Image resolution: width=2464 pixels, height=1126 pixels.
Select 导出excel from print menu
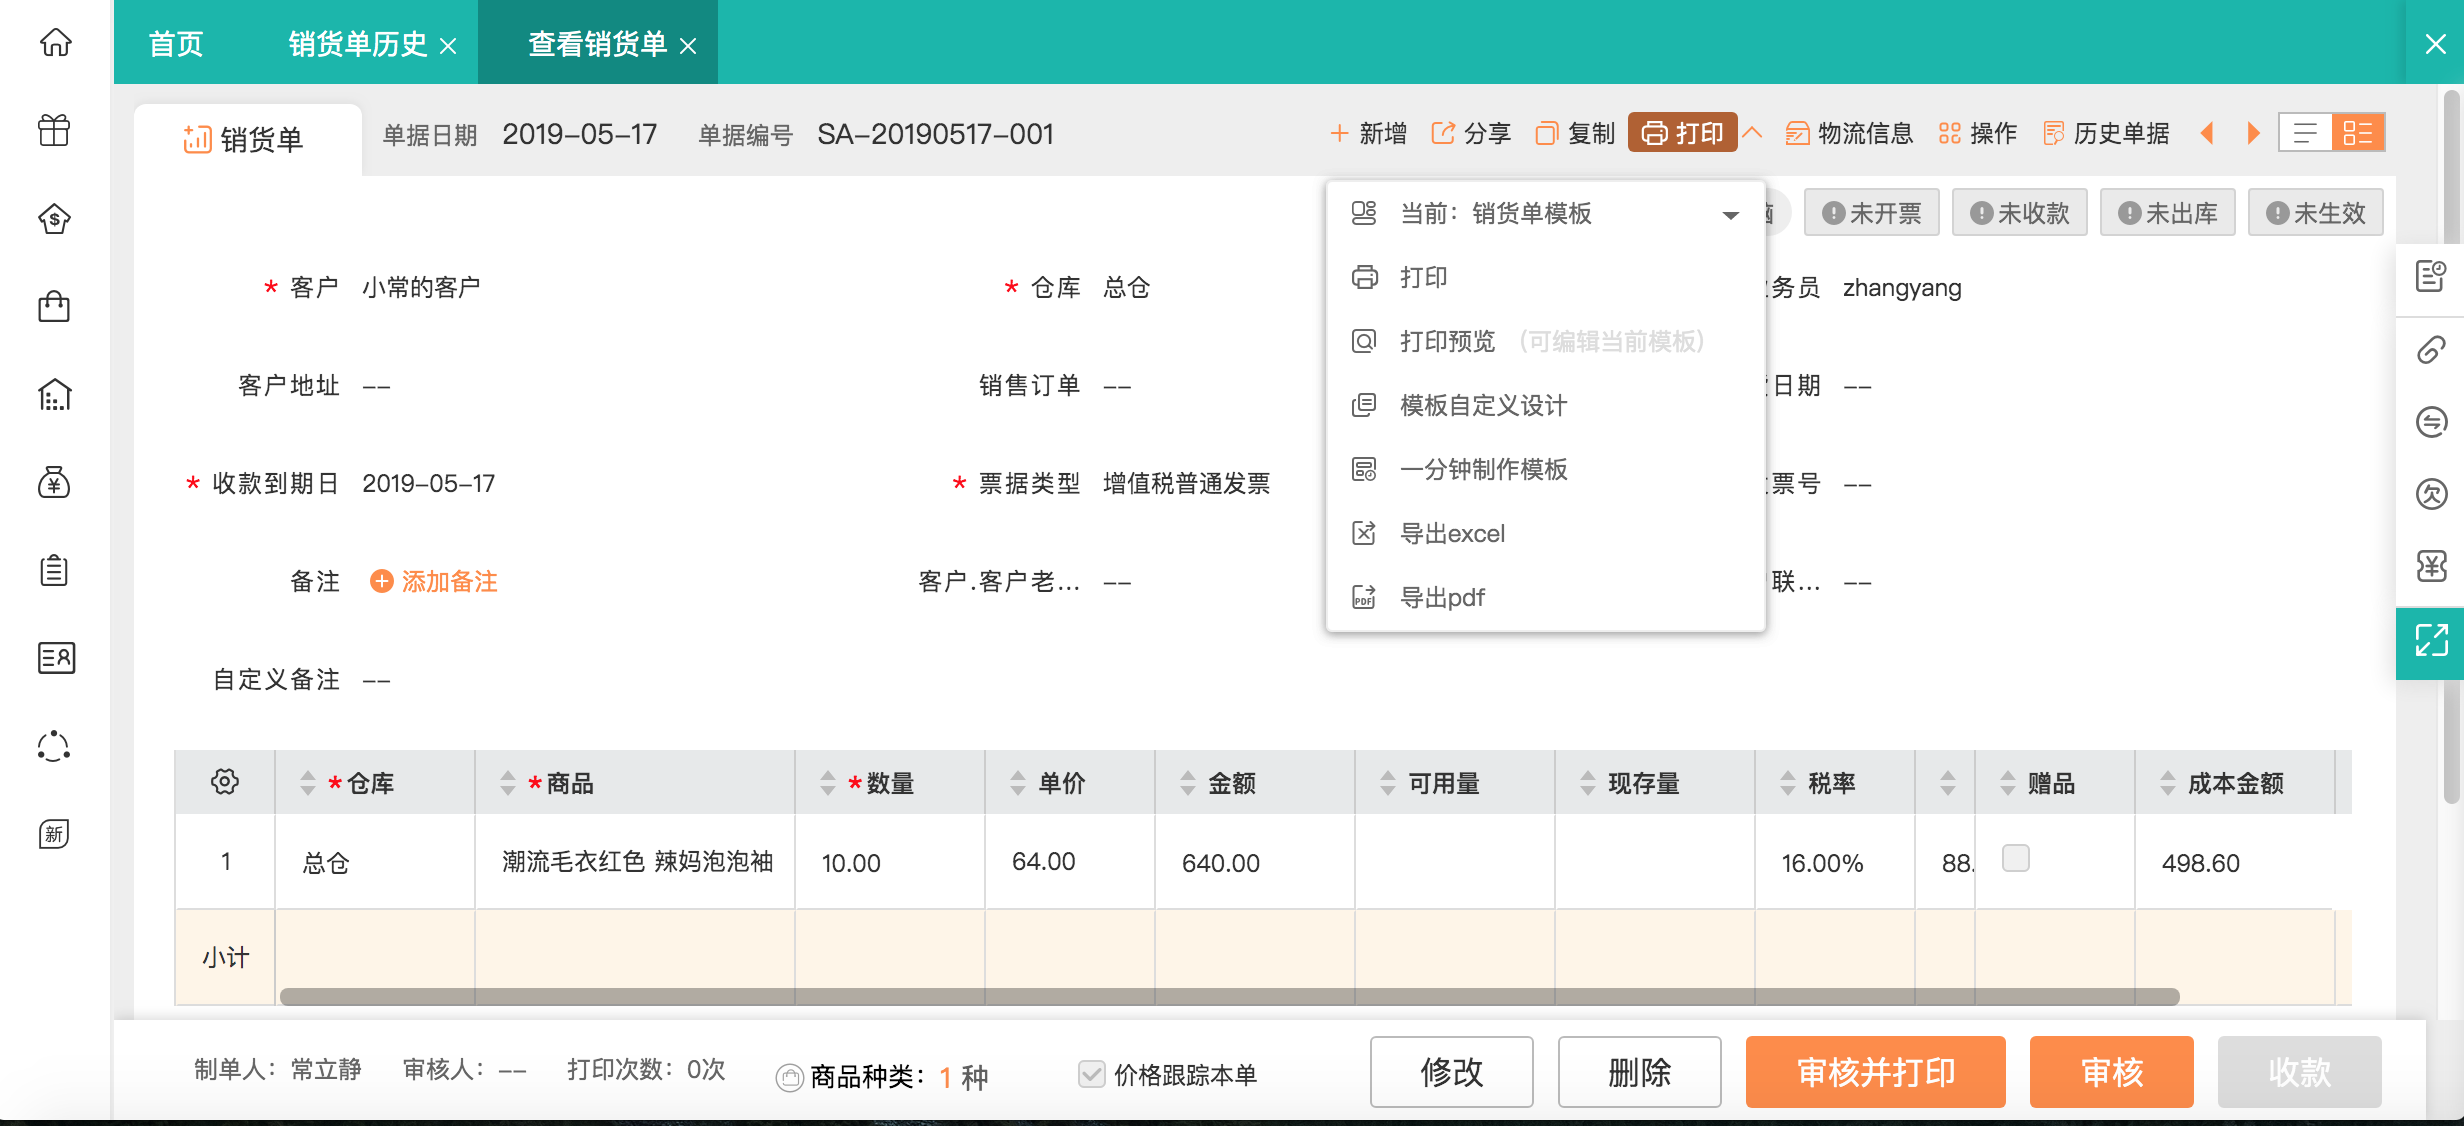[x=1449, y=534]
